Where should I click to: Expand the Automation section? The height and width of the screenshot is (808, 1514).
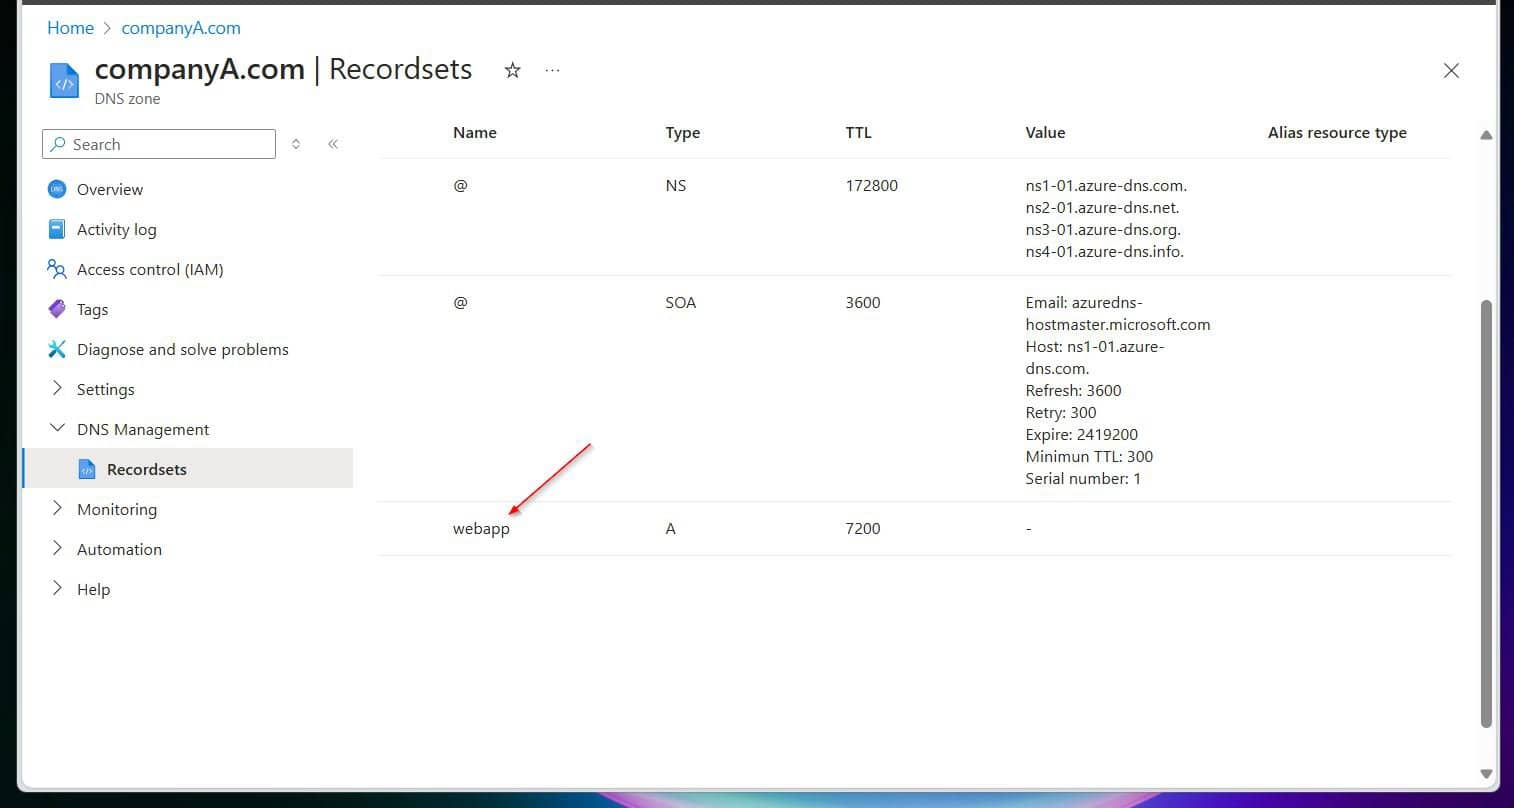(57, 549)
